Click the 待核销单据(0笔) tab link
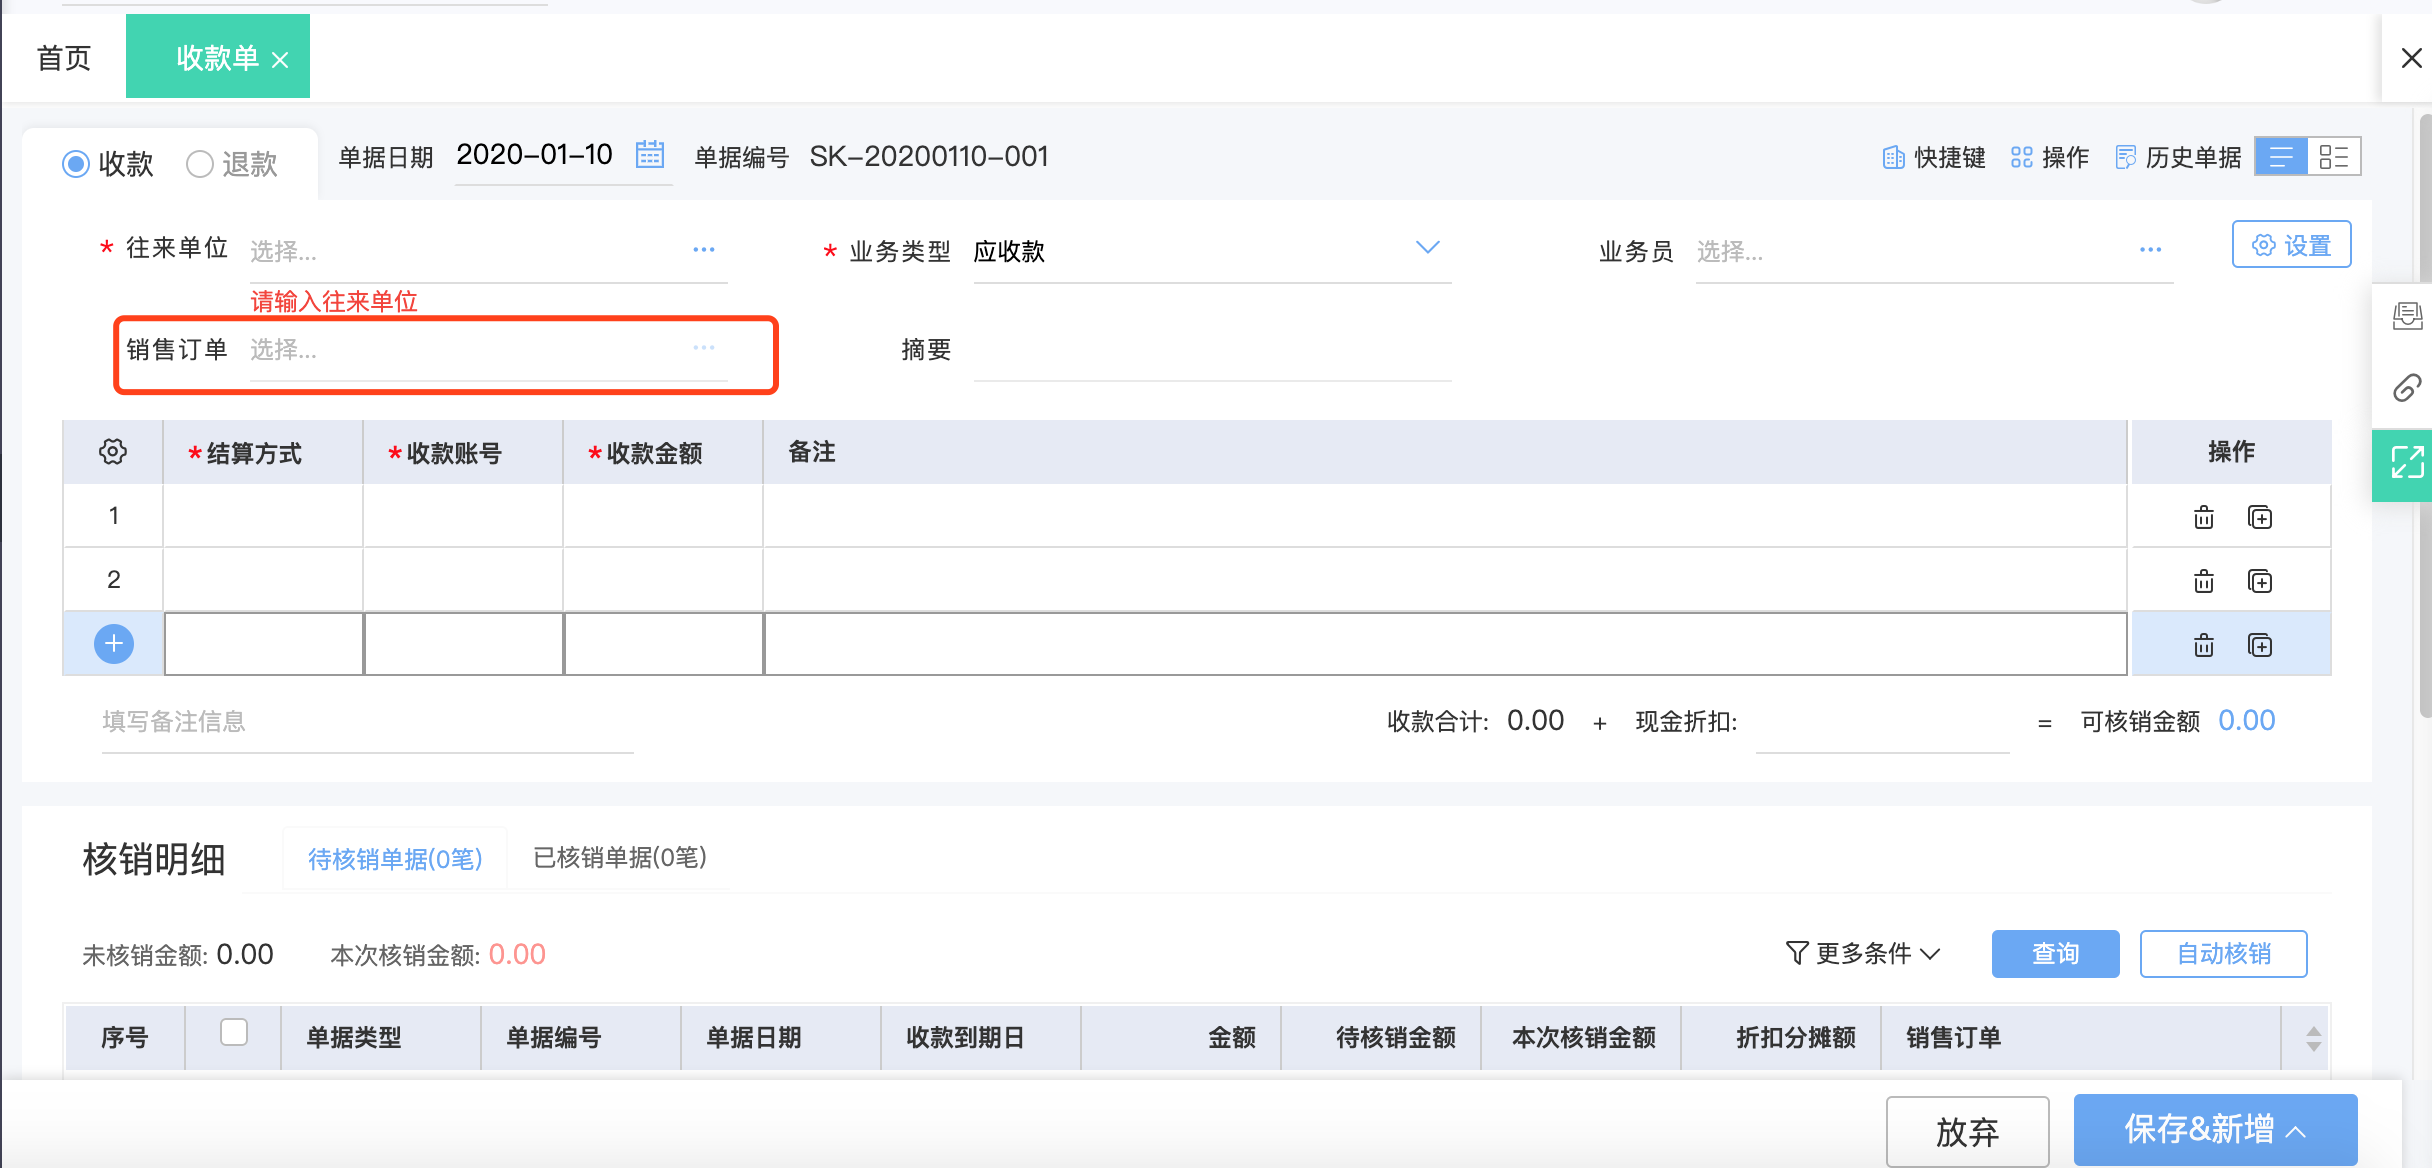Viewport: 2432px width, 1168px height. pyautogui.click(x=391, y=858)
